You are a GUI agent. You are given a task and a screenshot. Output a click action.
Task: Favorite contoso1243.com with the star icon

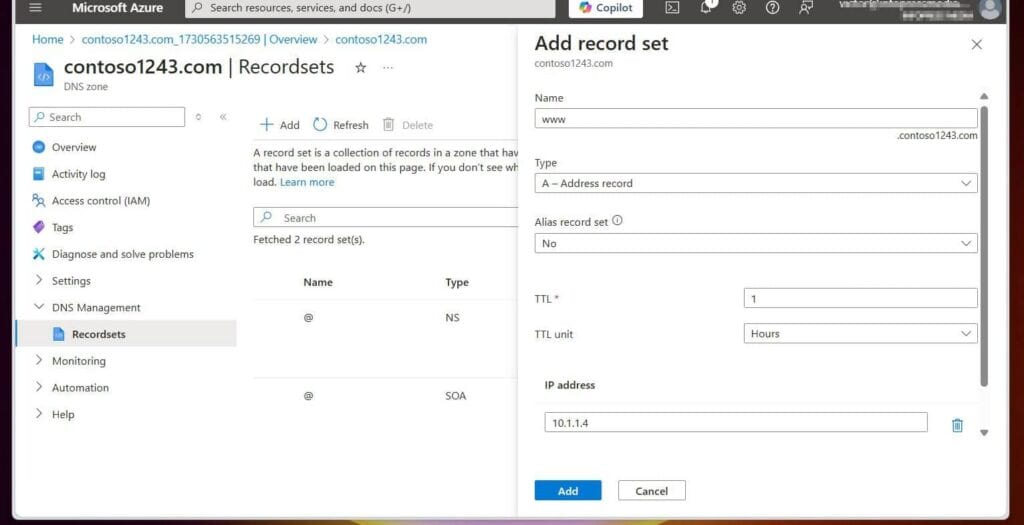tap(360, 67)
